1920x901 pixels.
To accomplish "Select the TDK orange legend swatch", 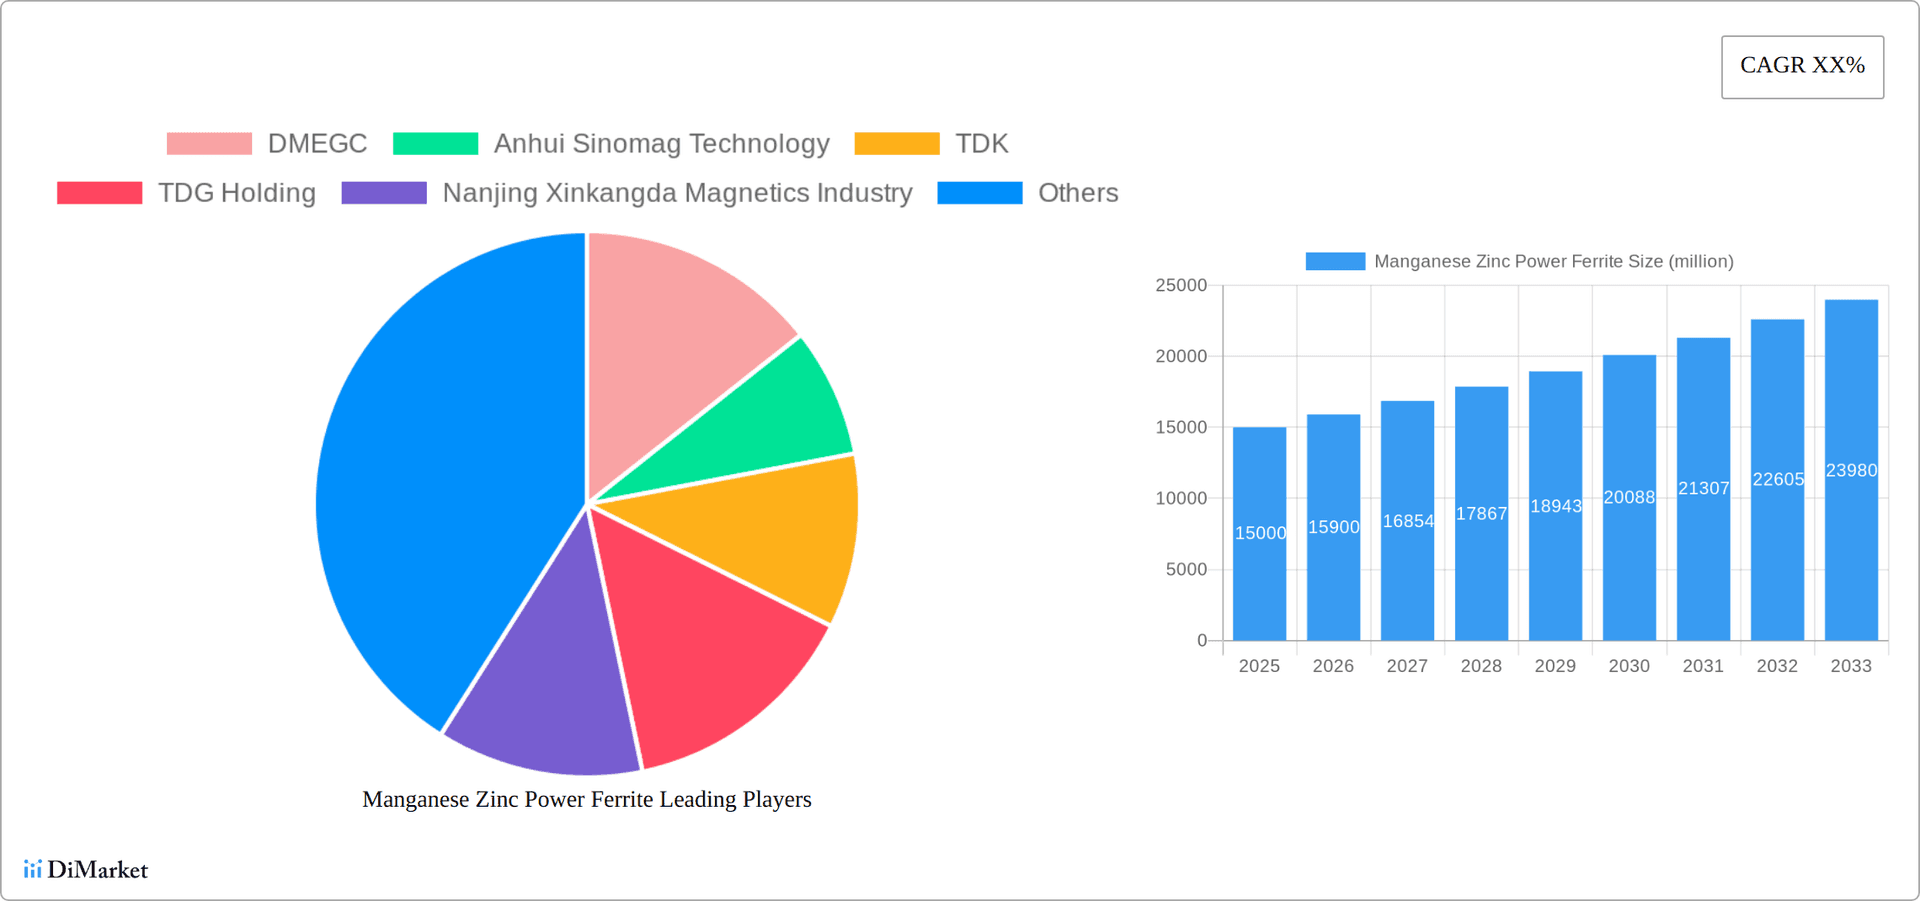I will (x=896, y=143).
